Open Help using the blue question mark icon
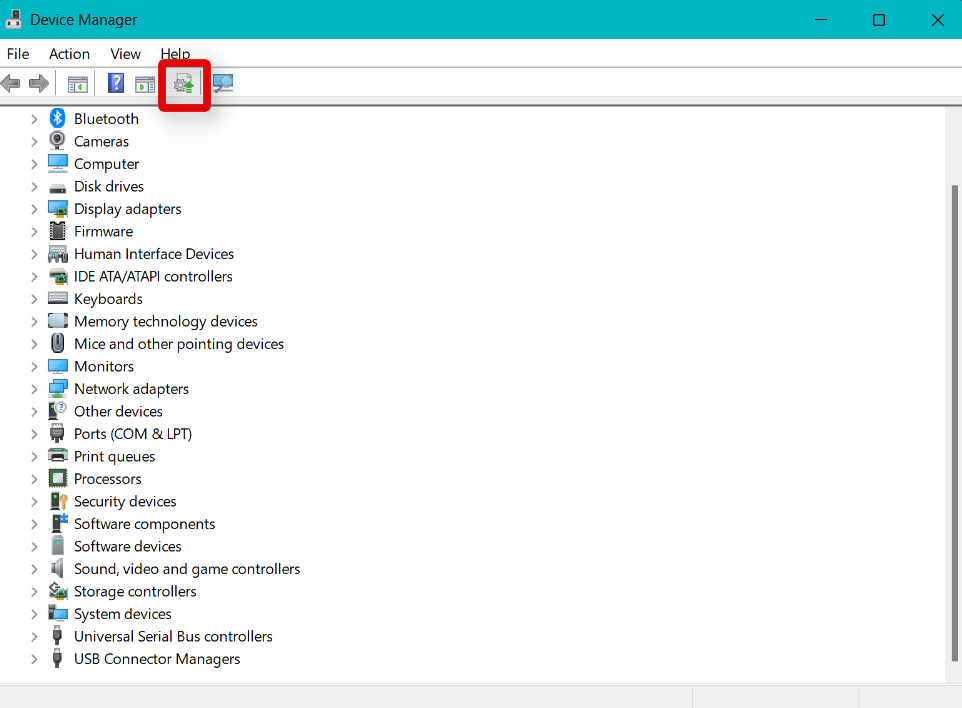The width and height of the screenshot is (962, 708). (x=116, y=83)
